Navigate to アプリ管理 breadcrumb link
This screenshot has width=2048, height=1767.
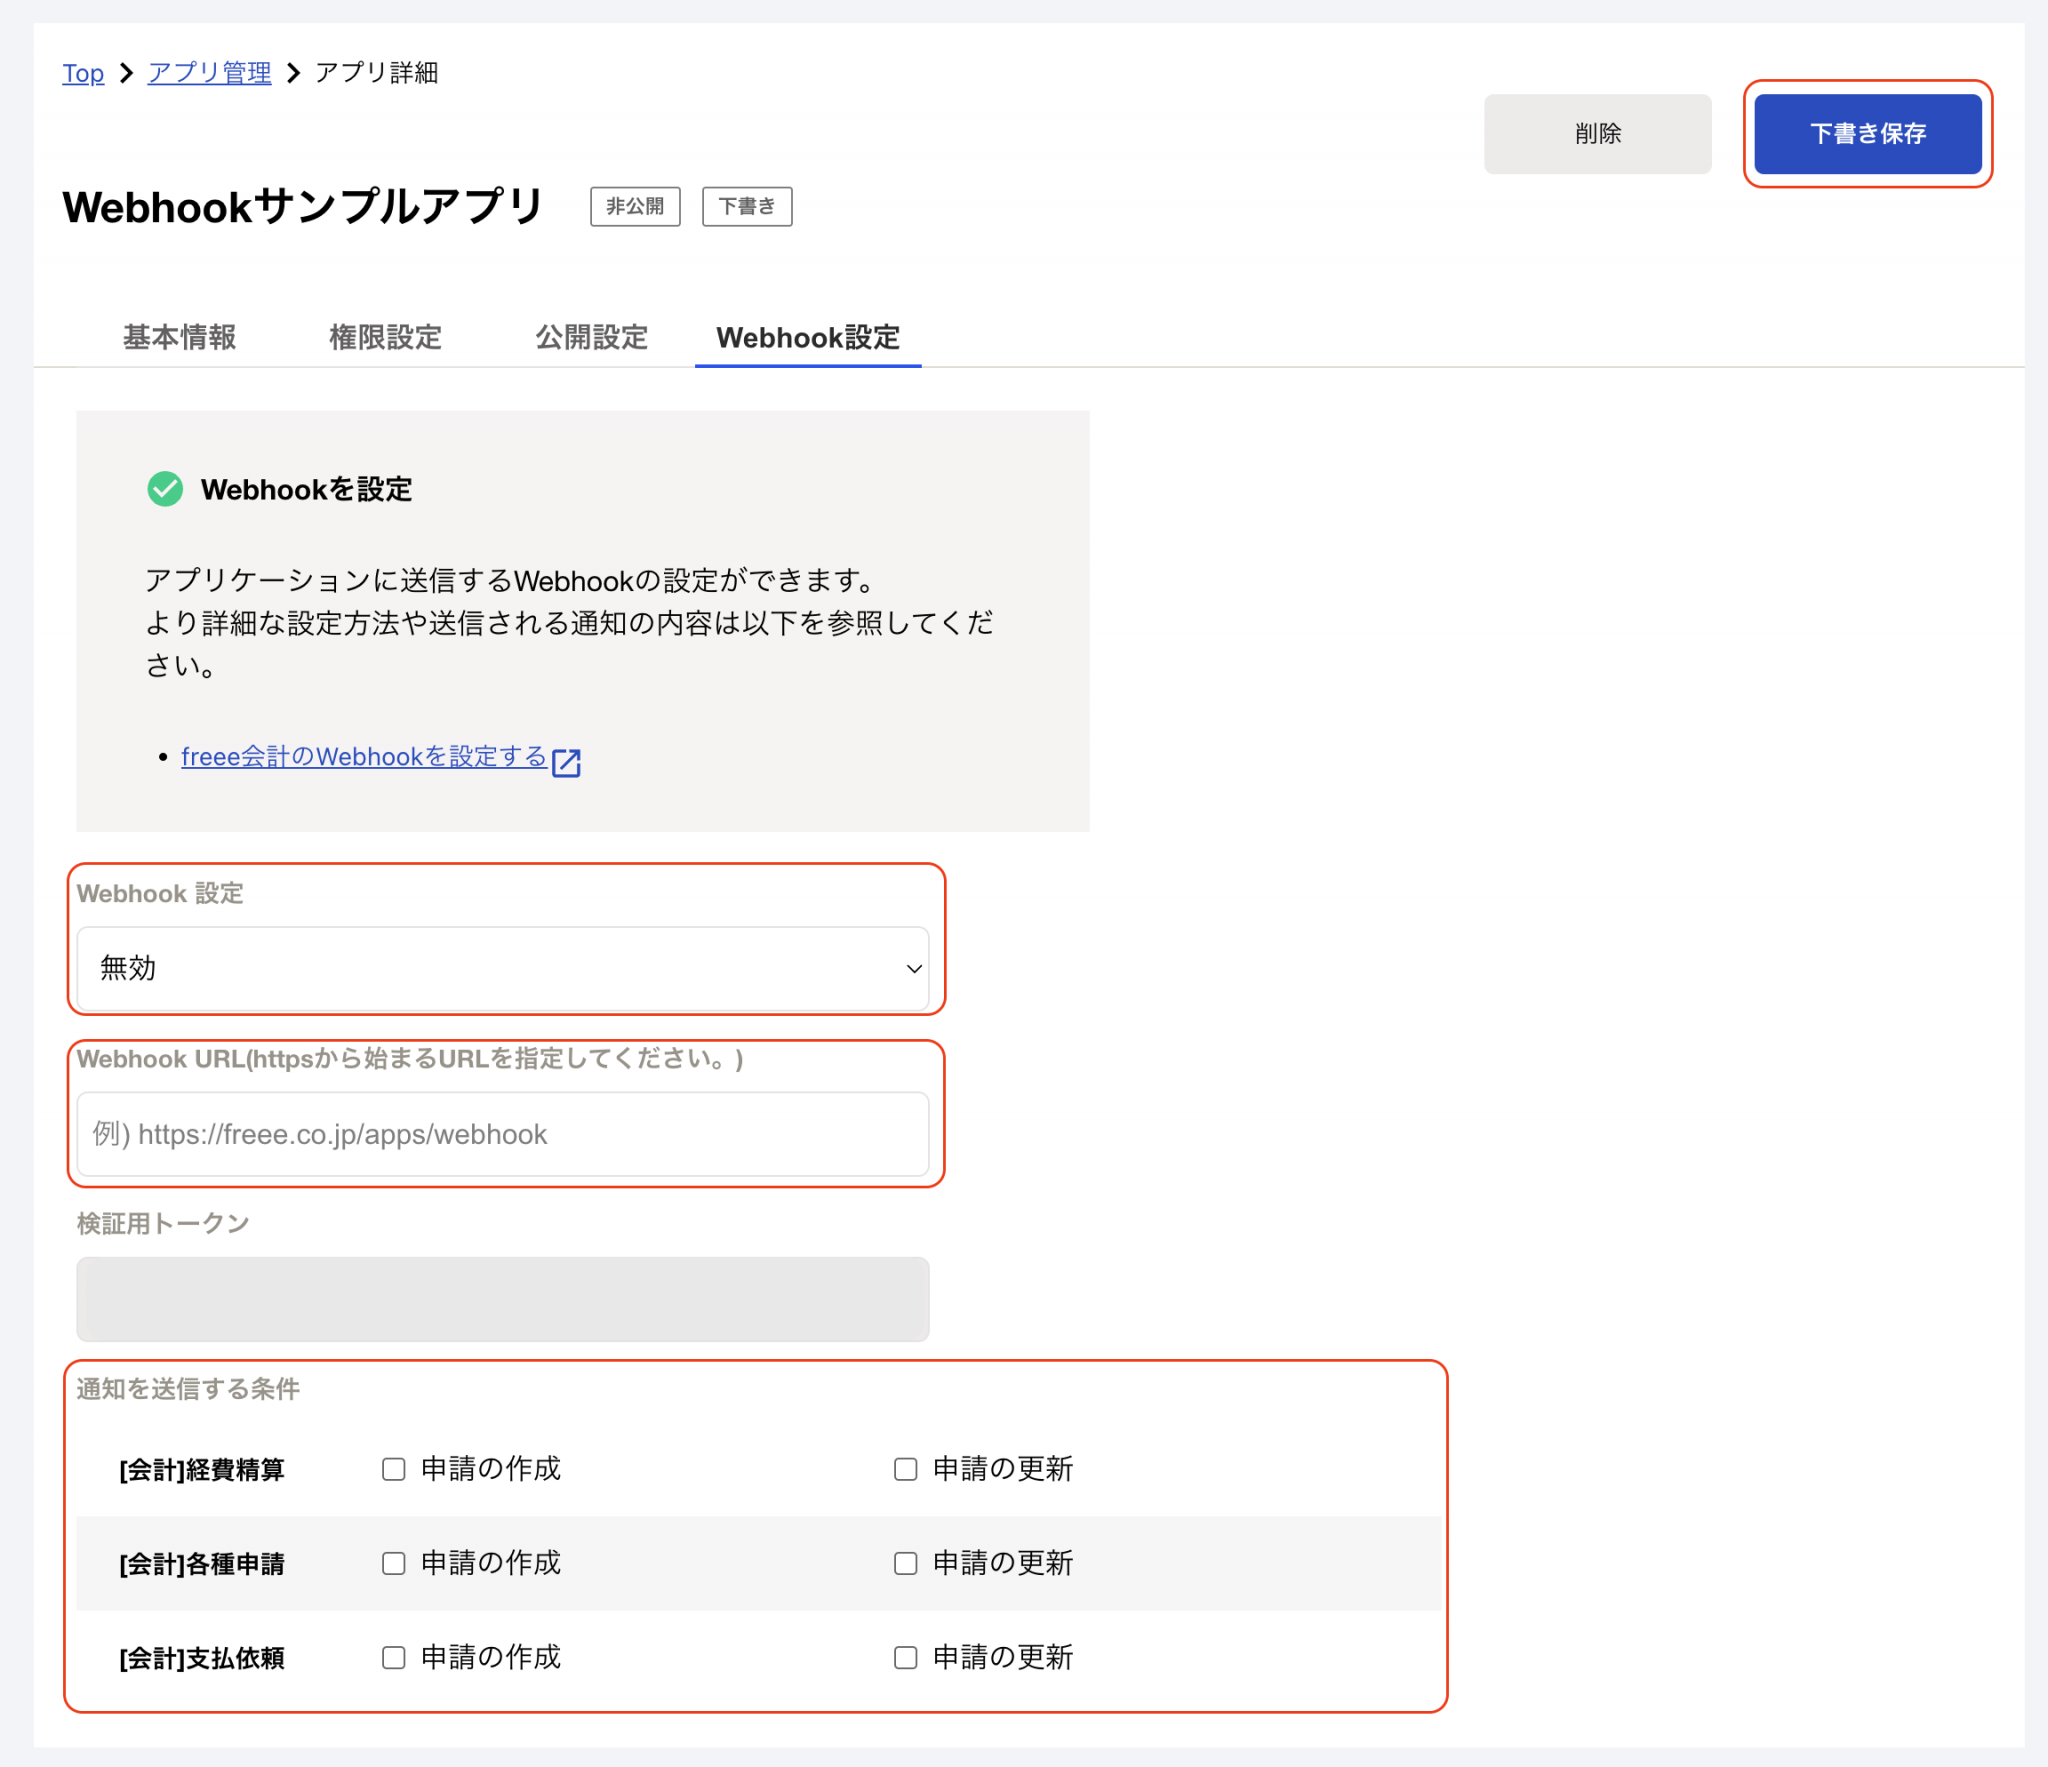pos(209,73)
